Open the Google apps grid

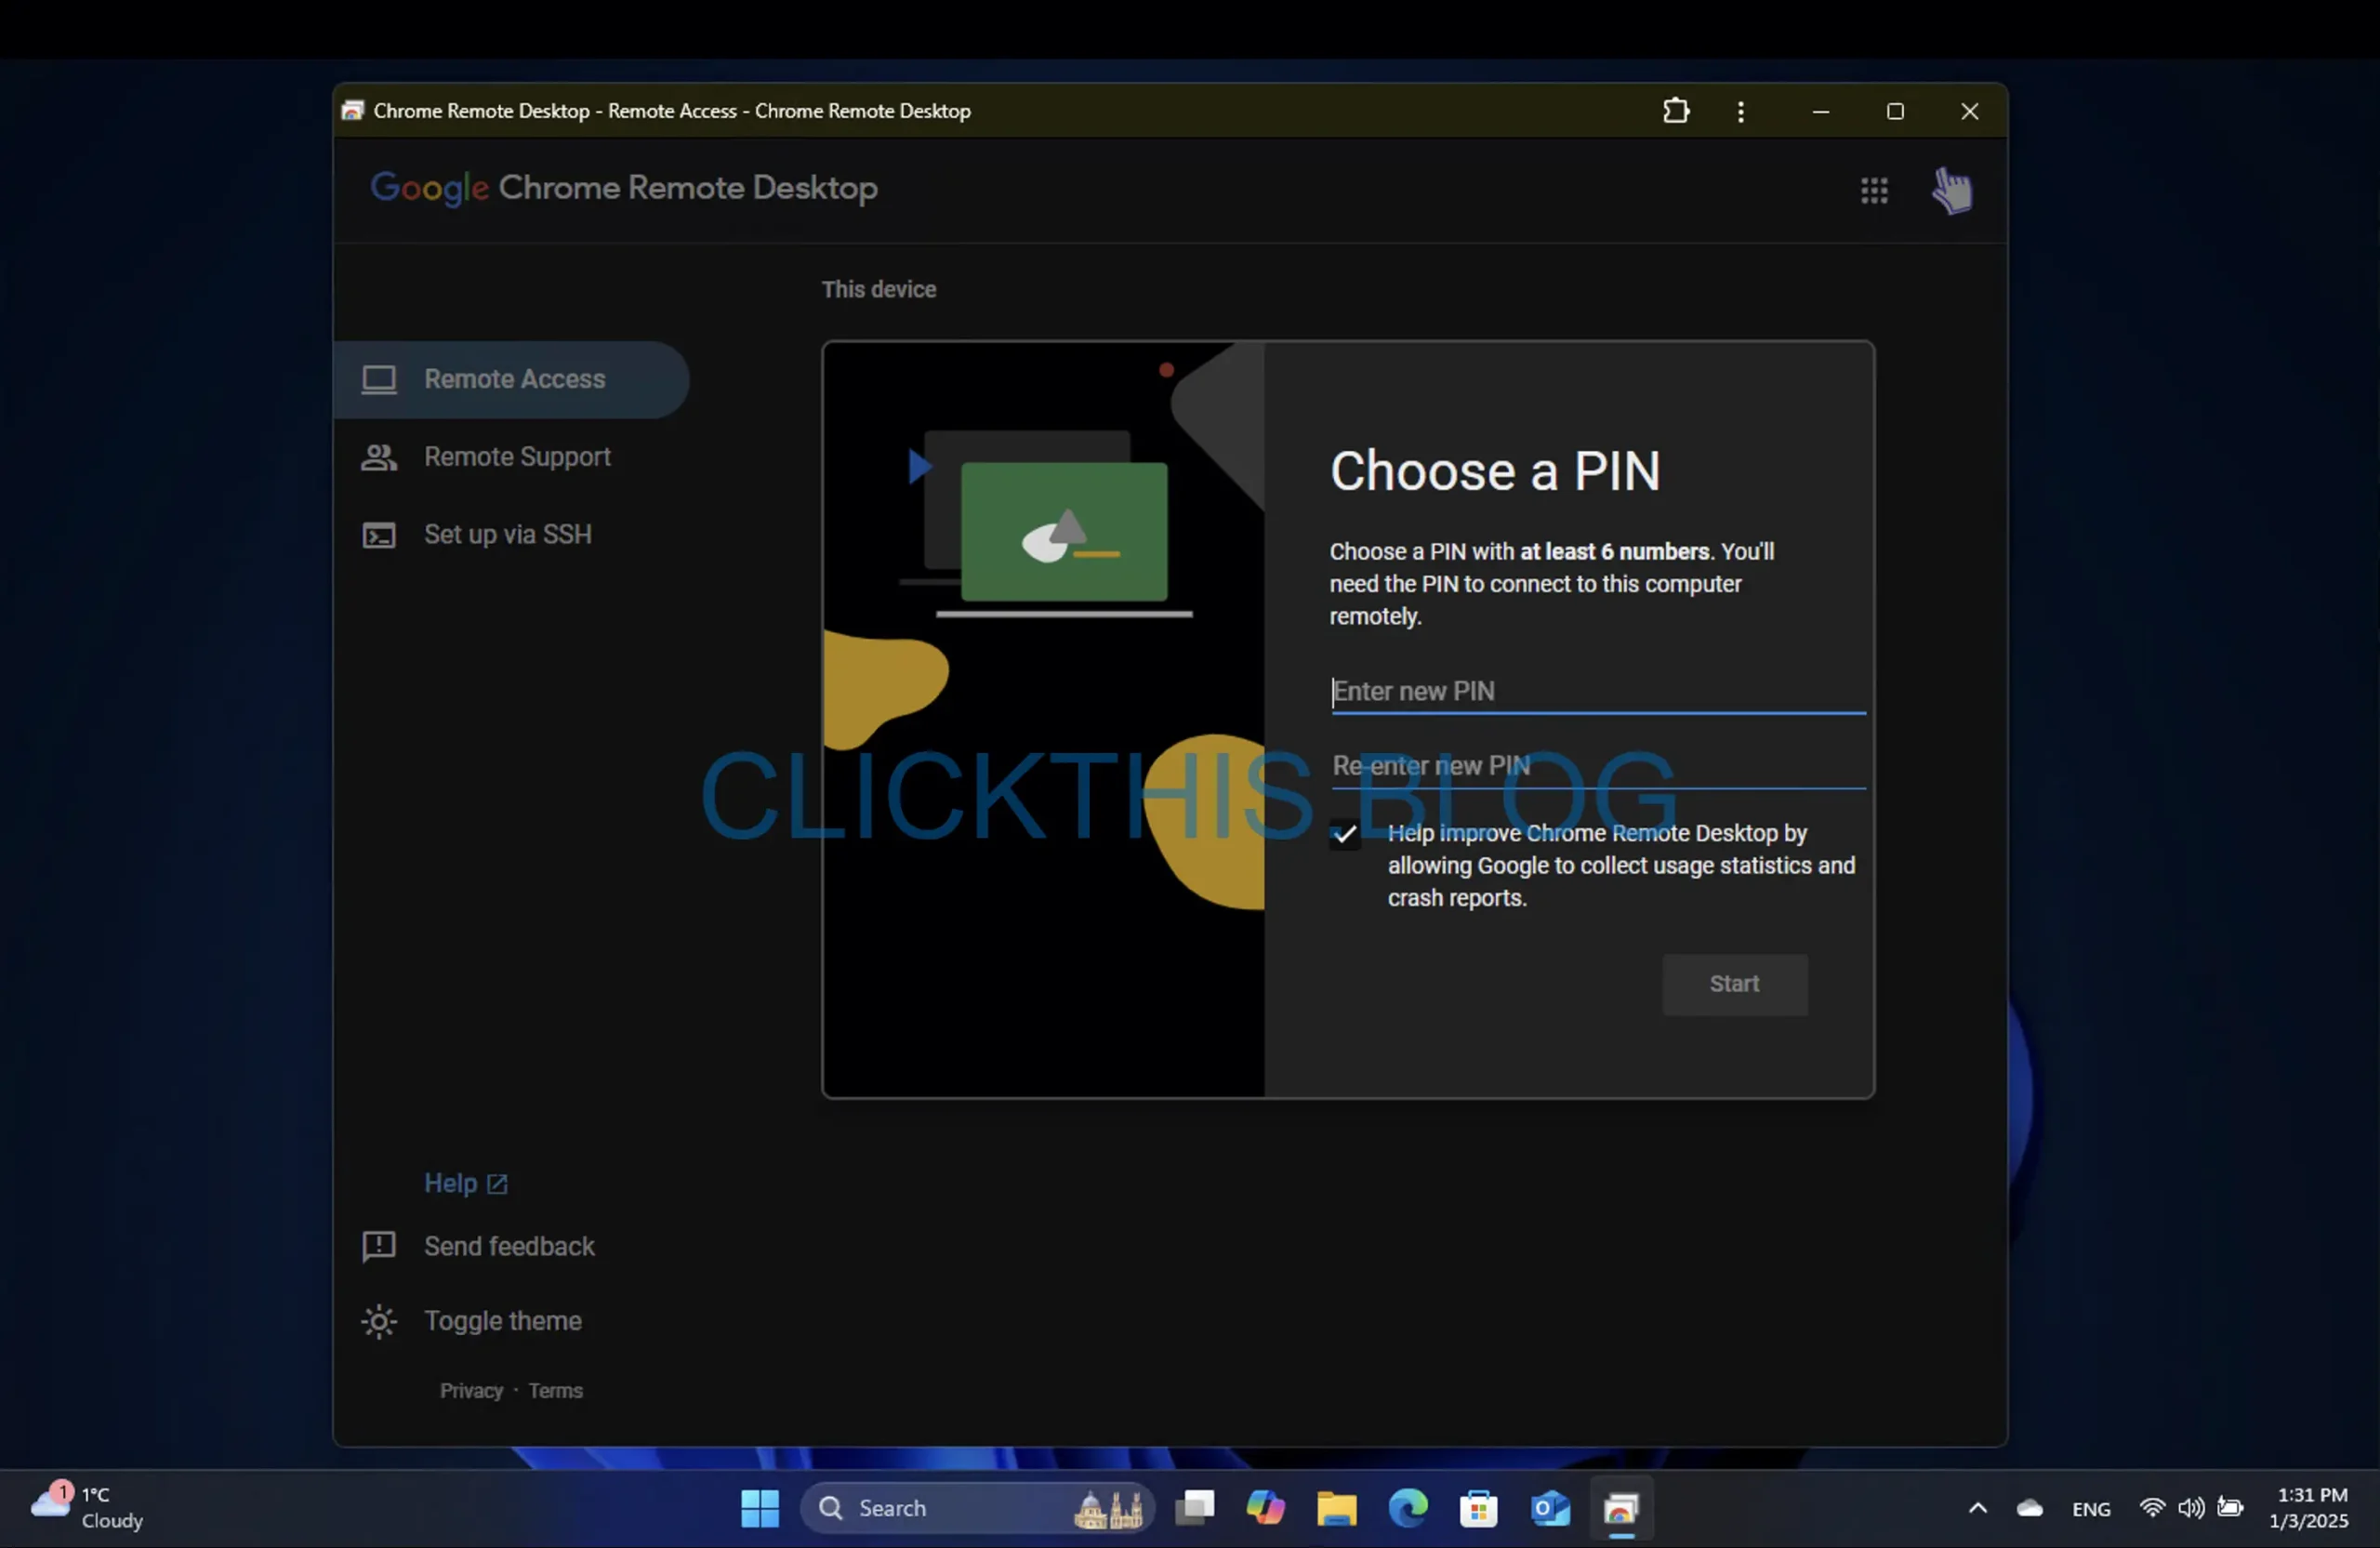click(1874, 190)
